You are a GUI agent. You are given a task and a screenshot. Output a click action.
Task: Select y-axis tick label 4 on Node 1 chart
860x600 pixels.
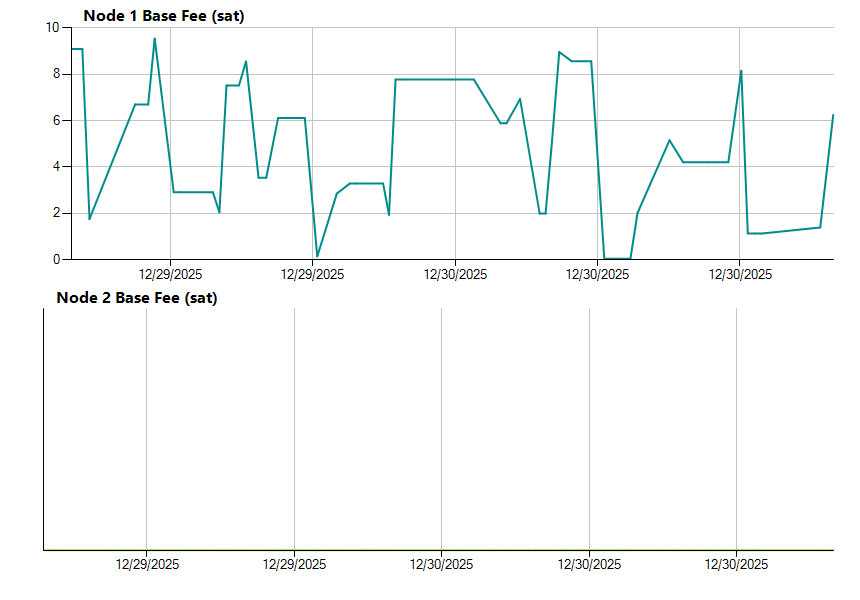(57, 166)
